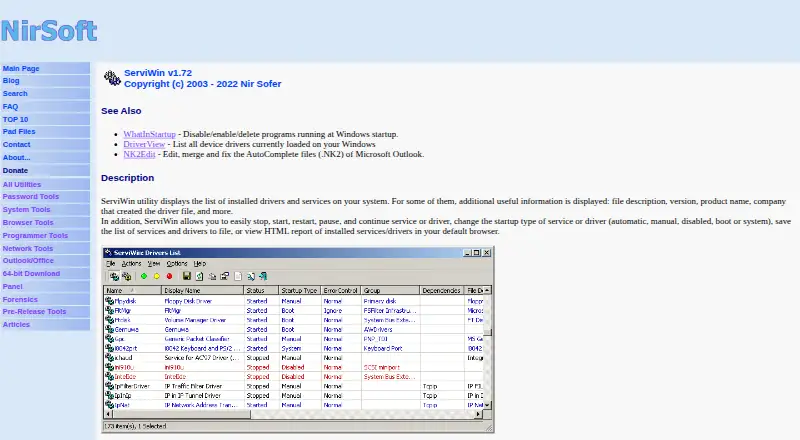Click the 'See Also' heading
800x440 pixels.
tap(121, 111)
